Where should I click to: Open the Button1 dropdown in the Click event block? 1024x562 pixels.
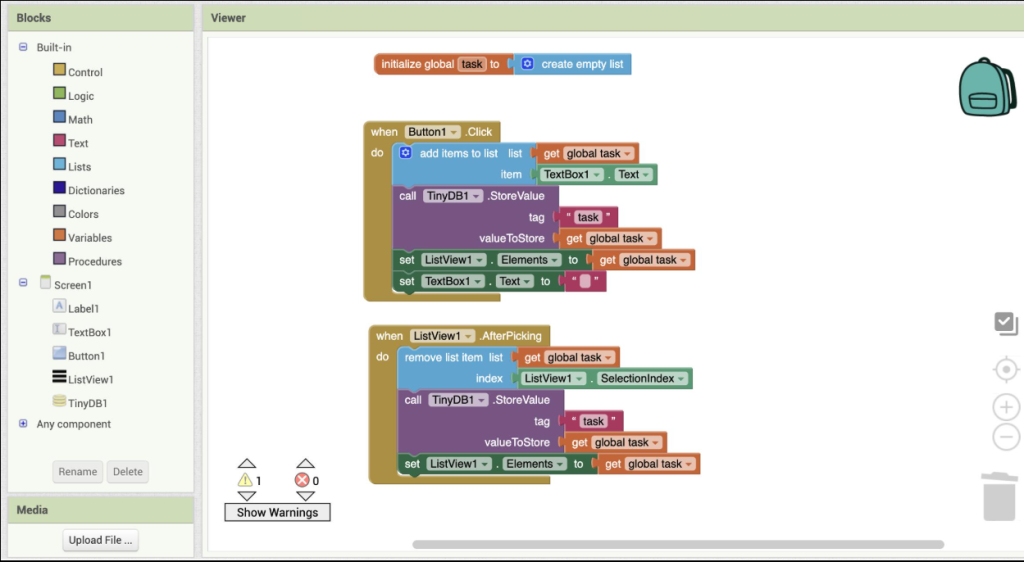[x=455, y=132]
